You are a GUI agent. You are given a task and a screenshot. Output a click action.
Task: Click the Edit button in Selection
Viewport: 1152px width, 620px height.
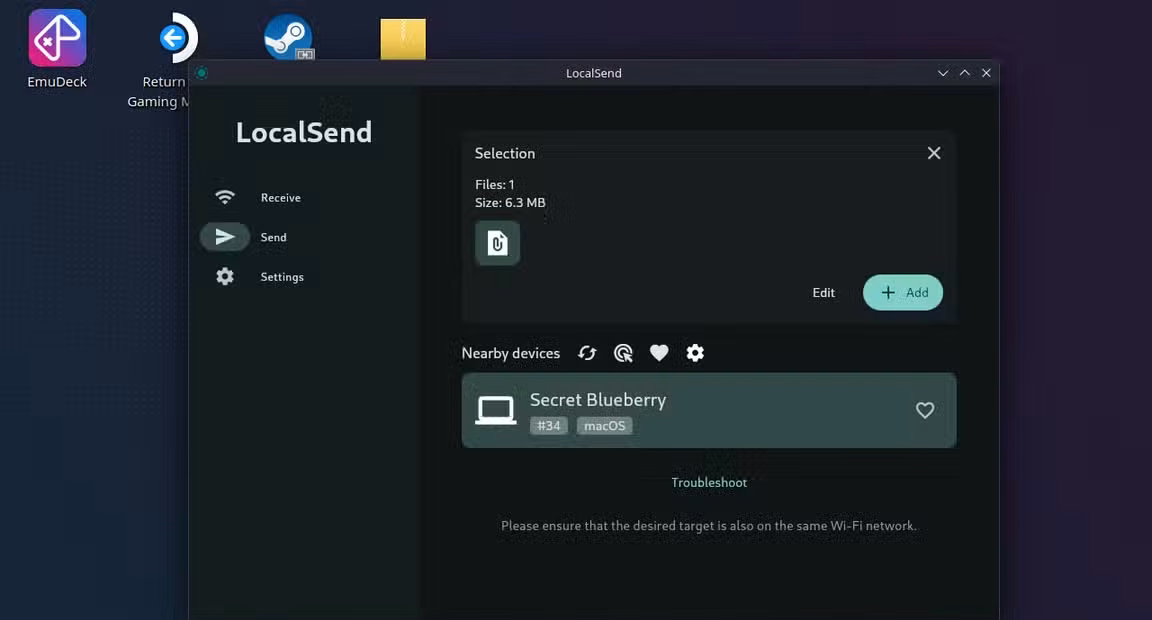(x=824, y=292)
